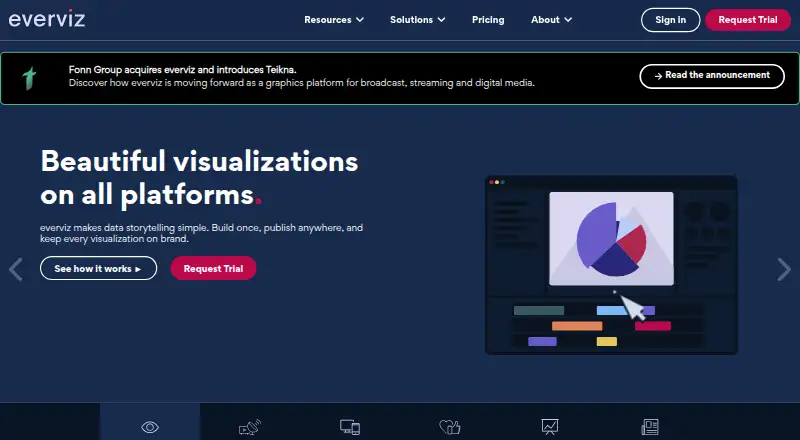Go to previous slide with left arrow
The height and width of the screenshot is (440, 800).
(x=16, y=270)
